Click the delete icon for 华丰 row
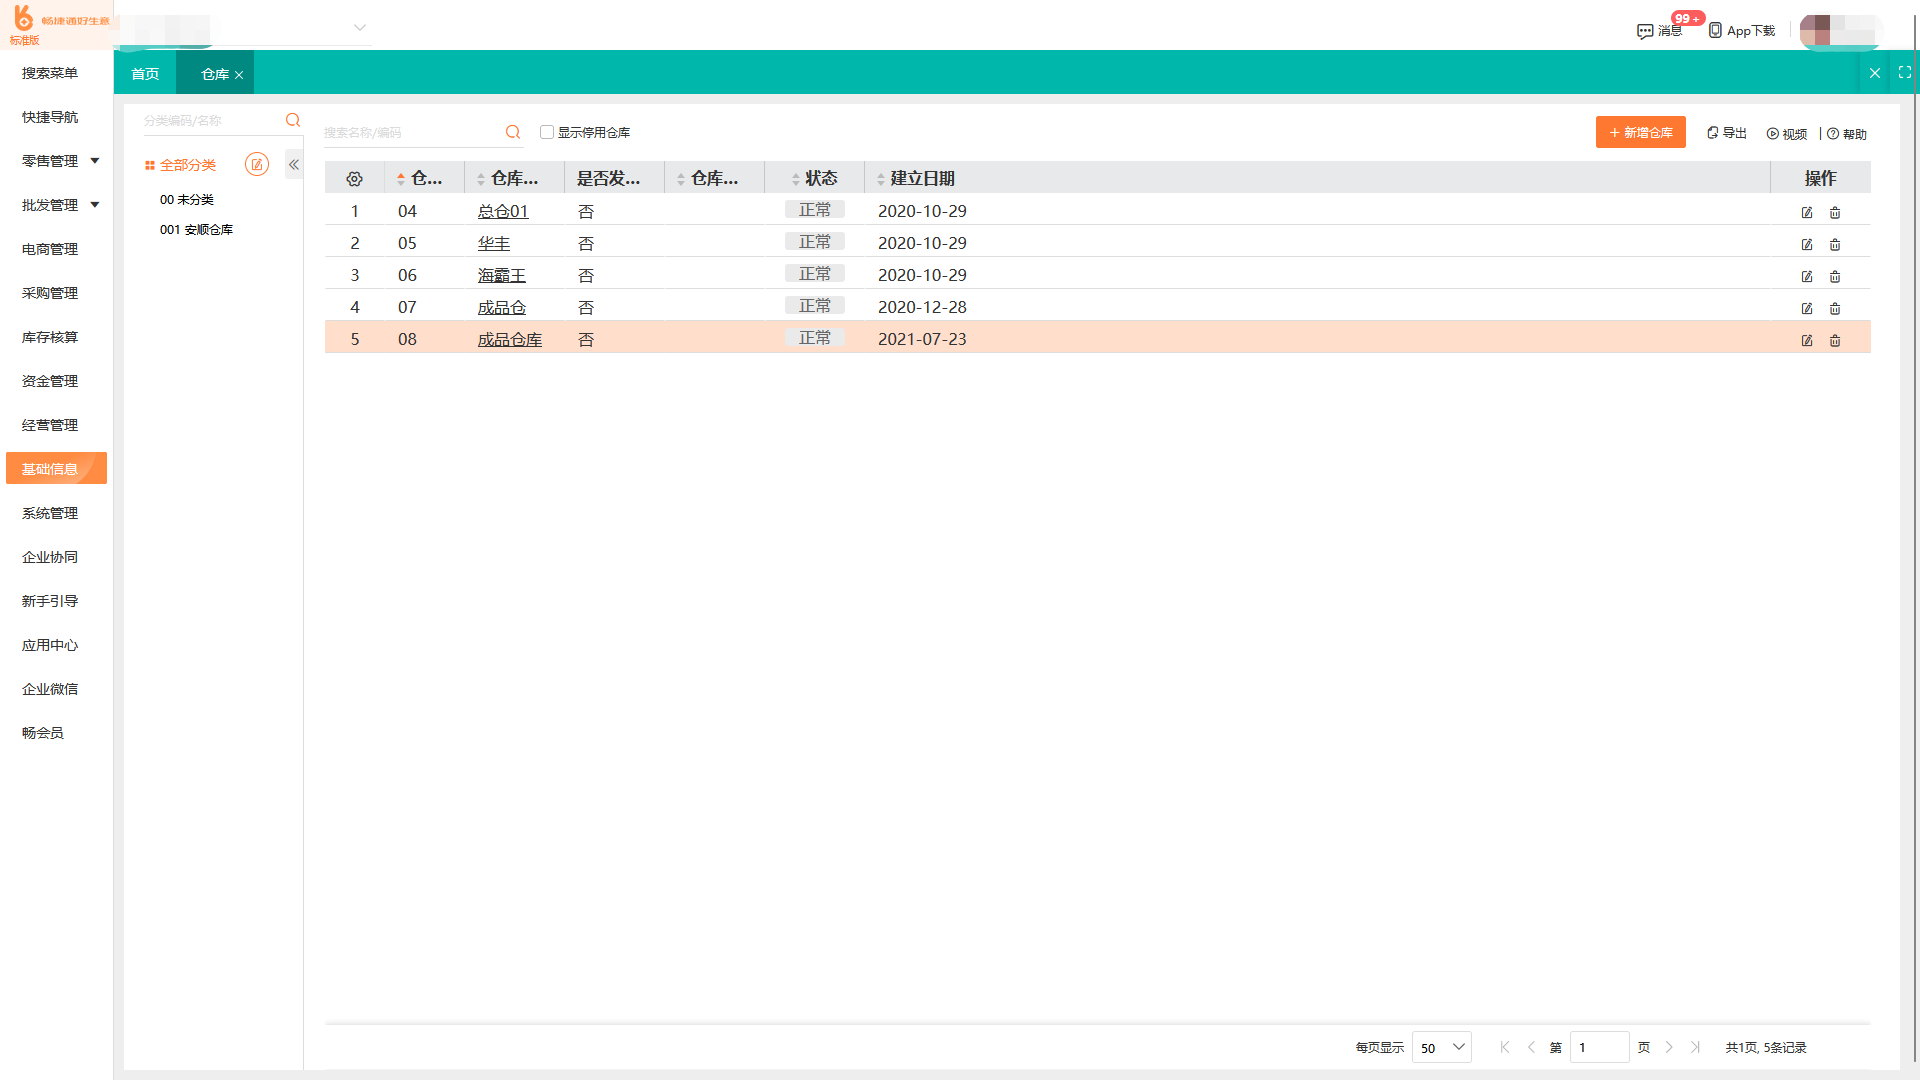1920x1080 pixels. click(x=1834, y=243)
